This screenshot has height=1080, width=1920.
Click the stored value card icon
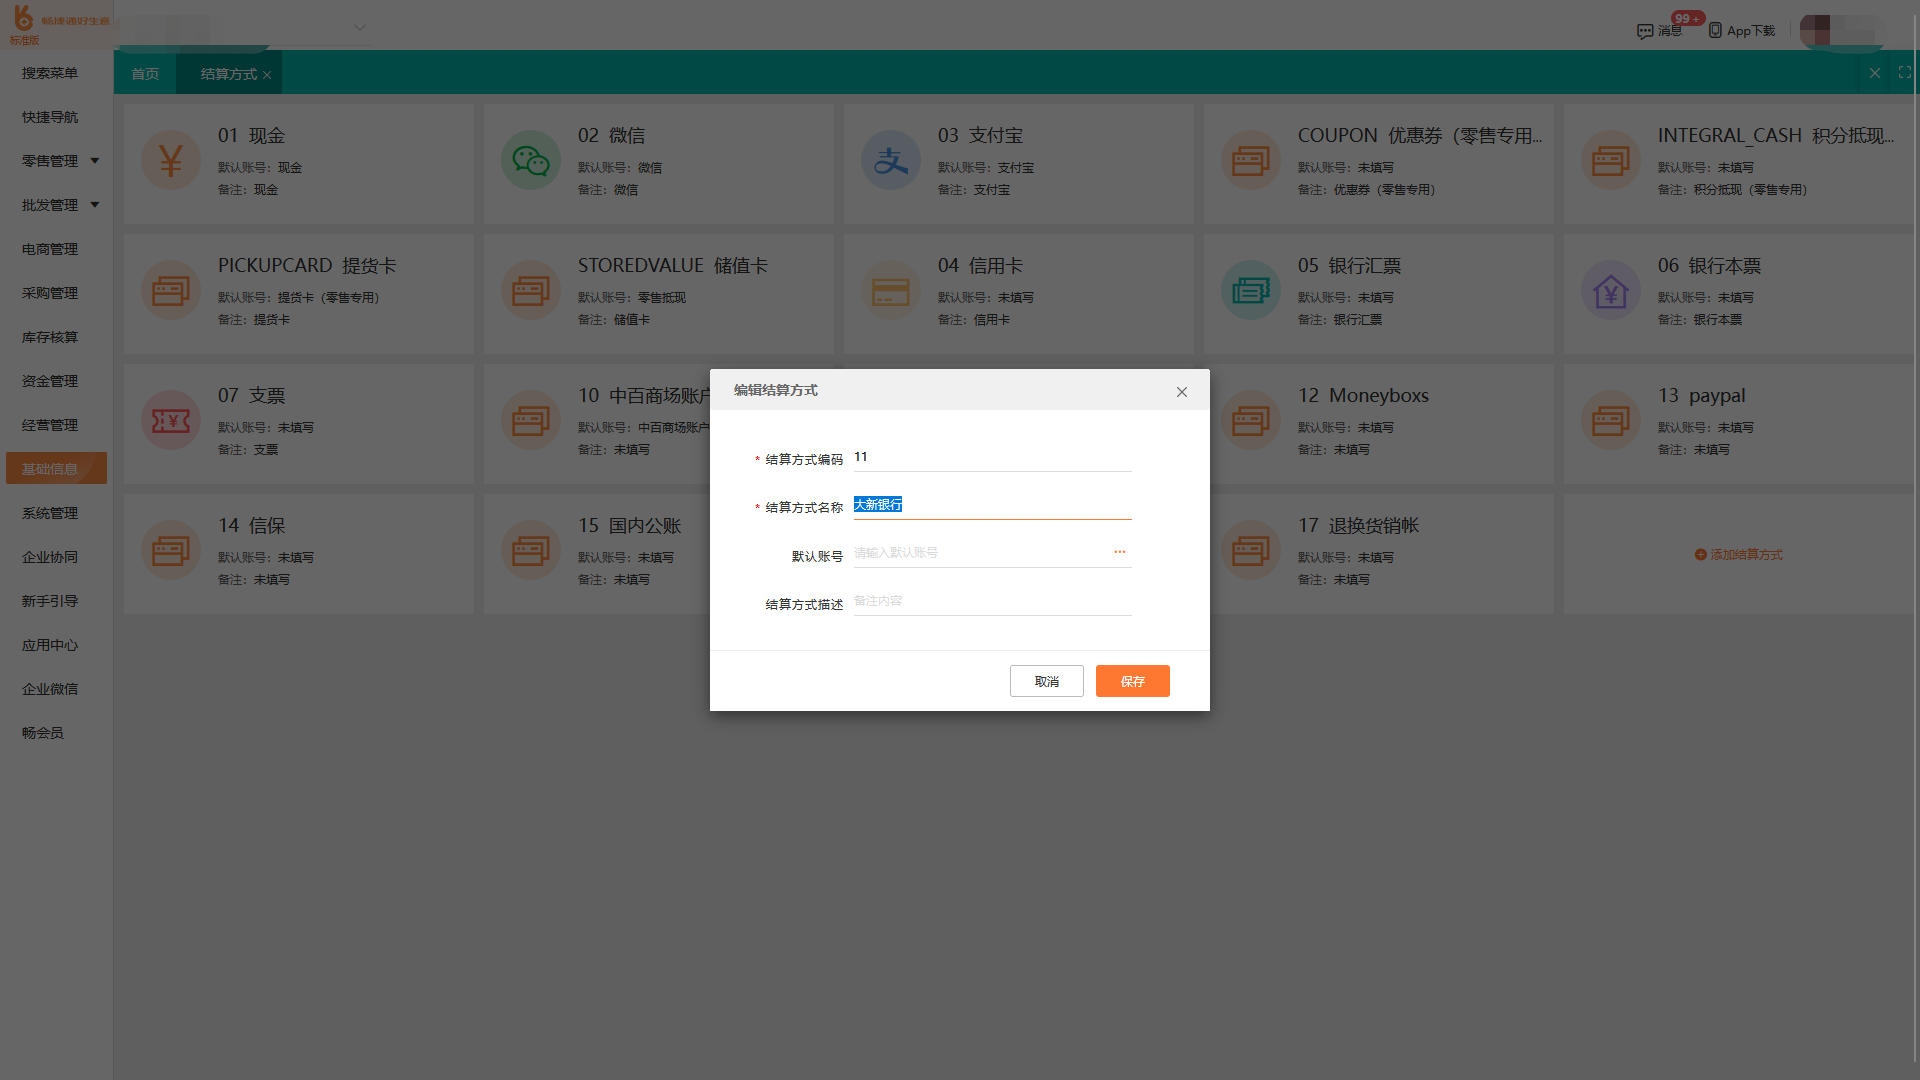(529, 289)
